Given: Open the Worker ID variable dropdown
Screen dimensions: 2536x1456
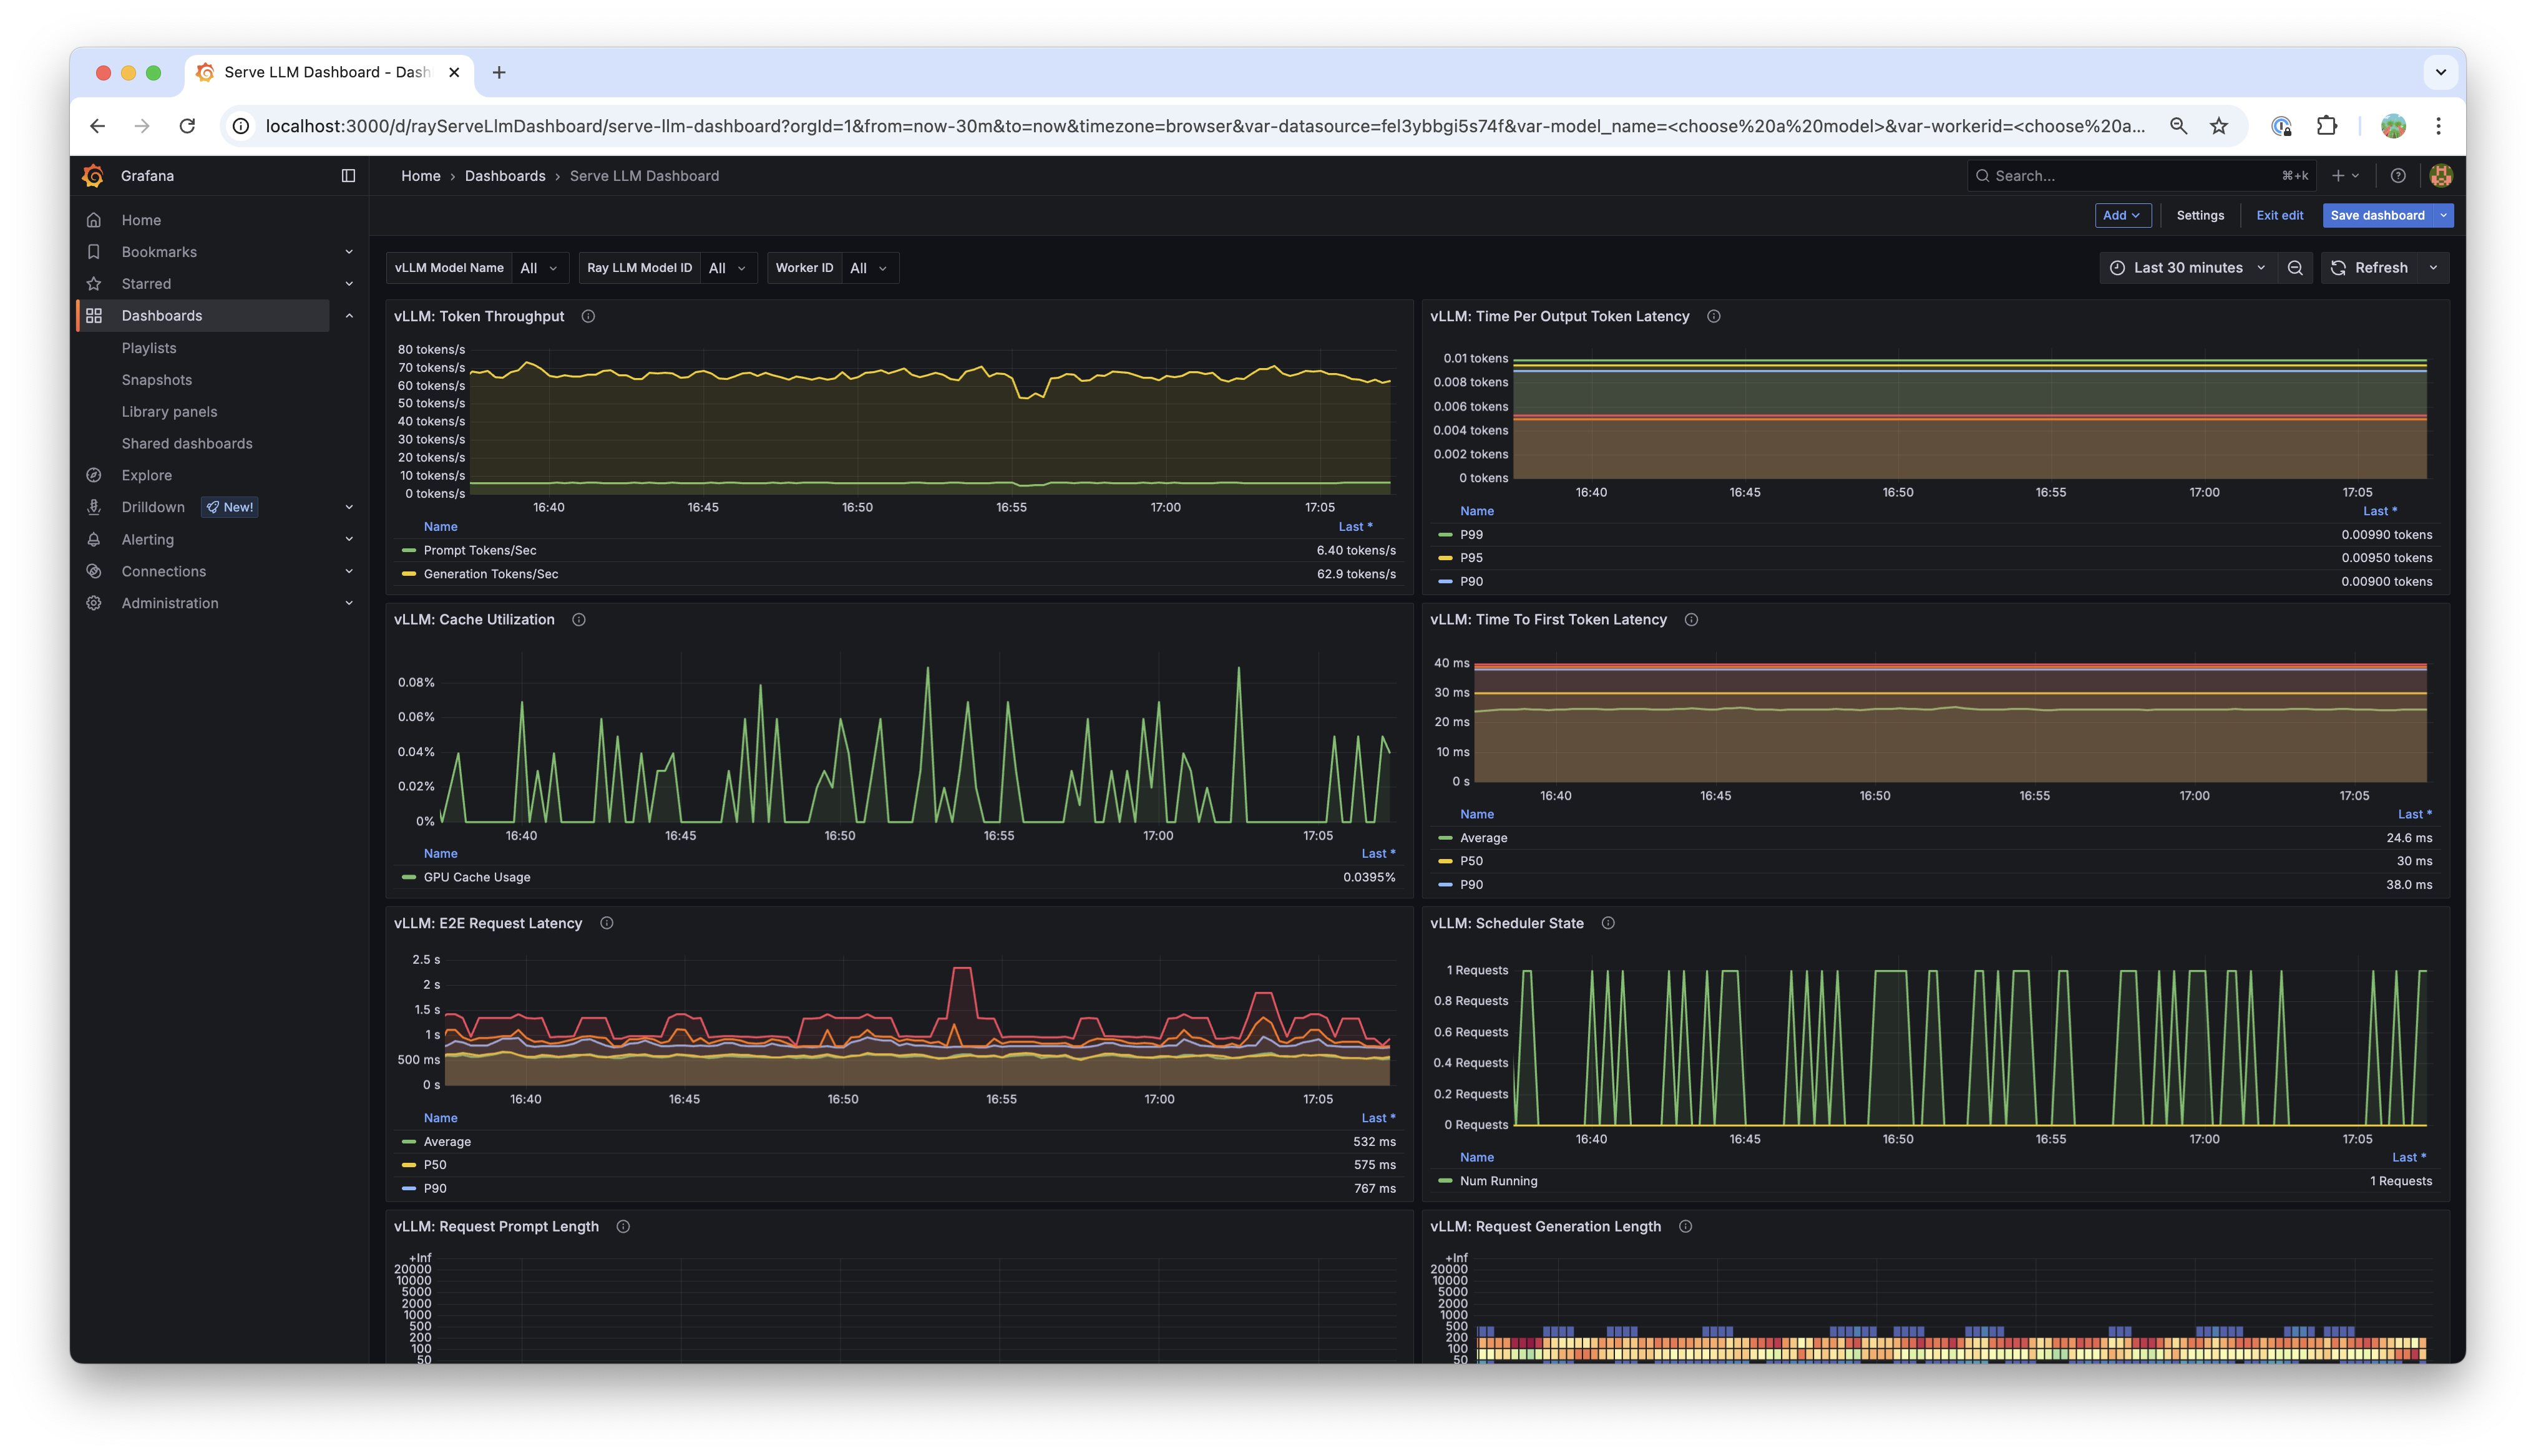Looking at the screenshot, I should point(868,268).
